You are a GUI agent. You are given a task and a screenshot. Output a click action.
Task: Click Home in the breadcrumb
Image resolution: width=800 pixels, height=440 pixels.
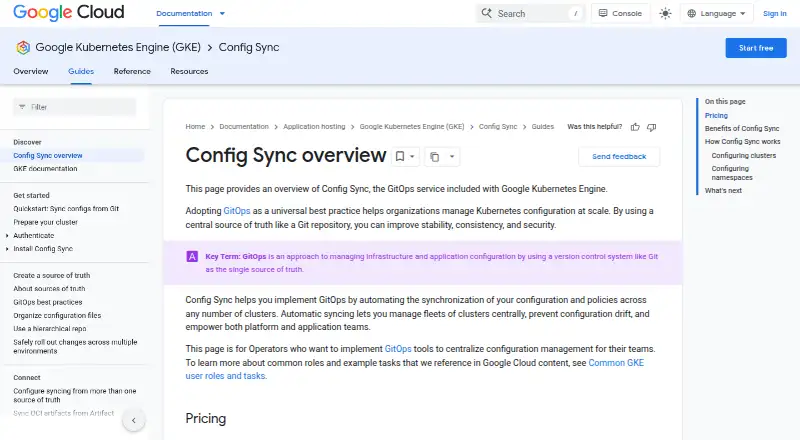(195, 127)
